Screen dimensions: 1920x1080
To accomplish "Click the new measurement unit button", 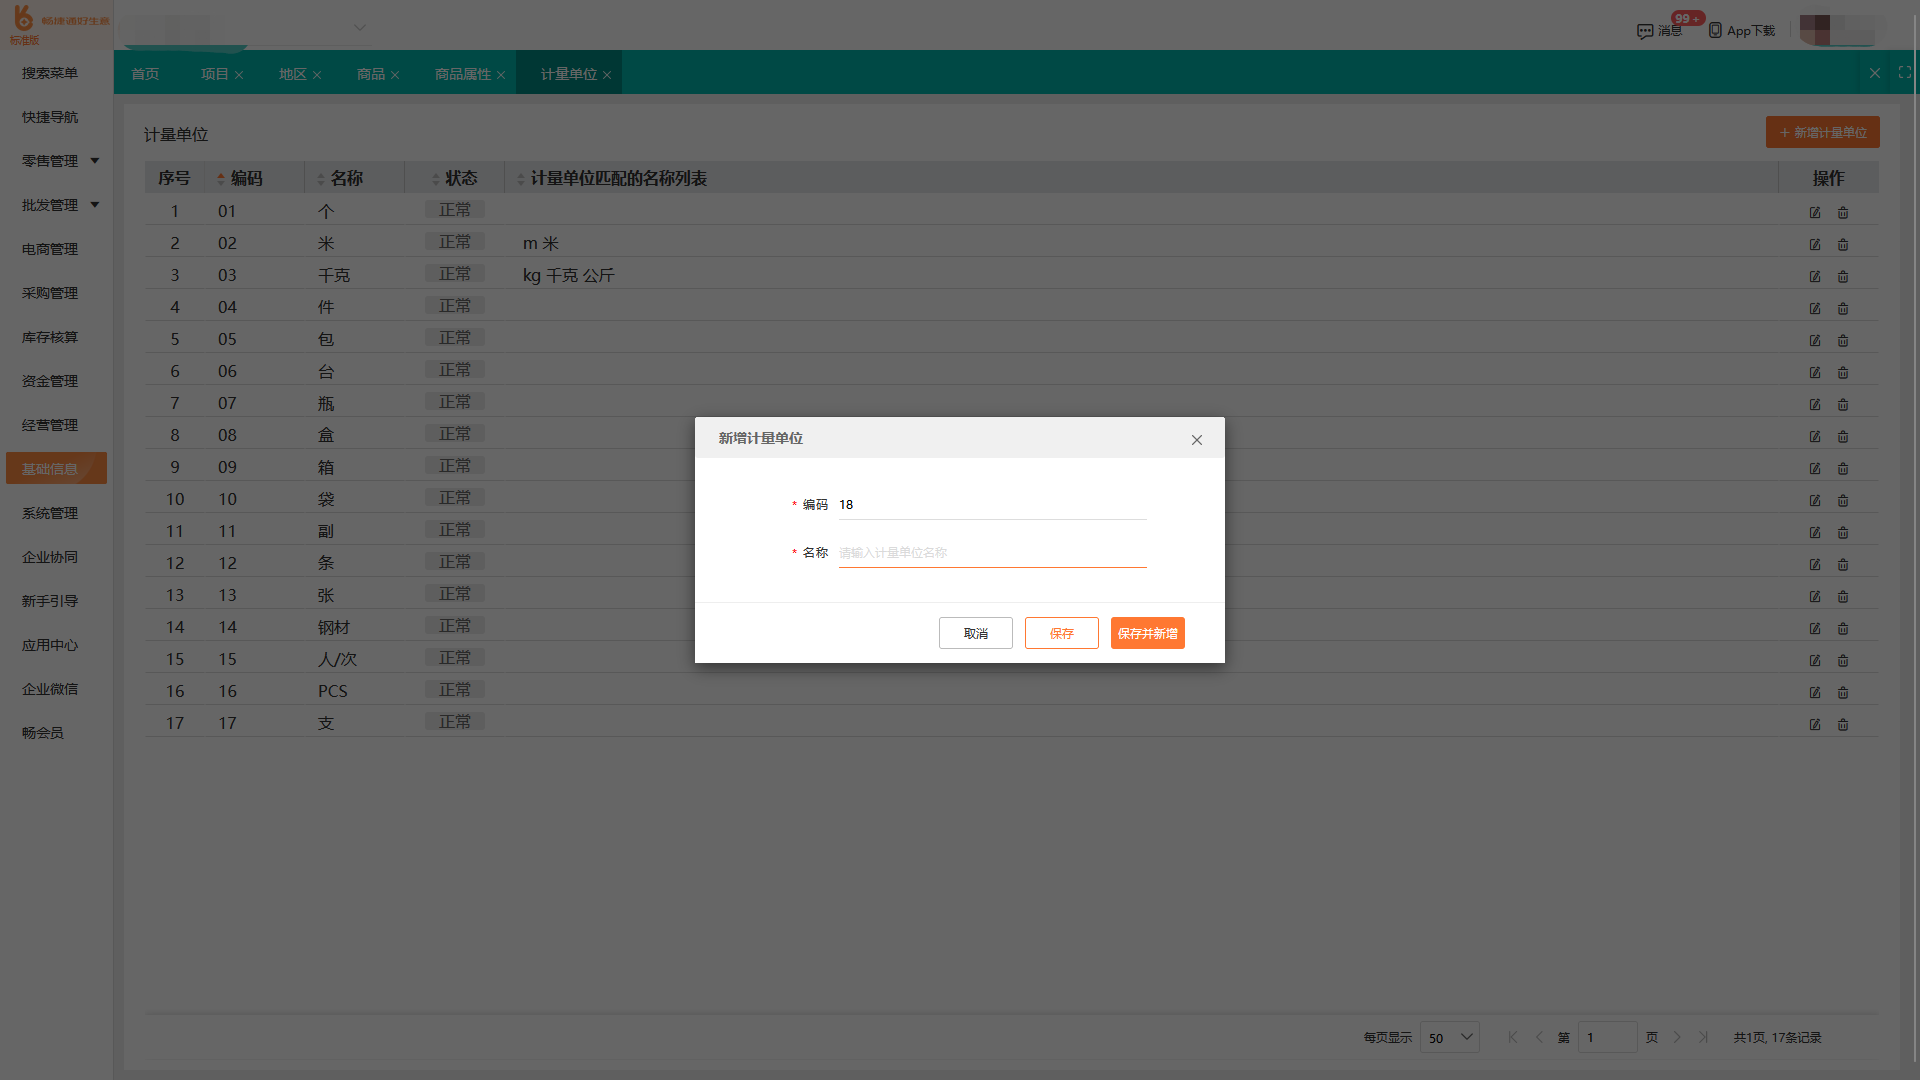I will 1822,132.
